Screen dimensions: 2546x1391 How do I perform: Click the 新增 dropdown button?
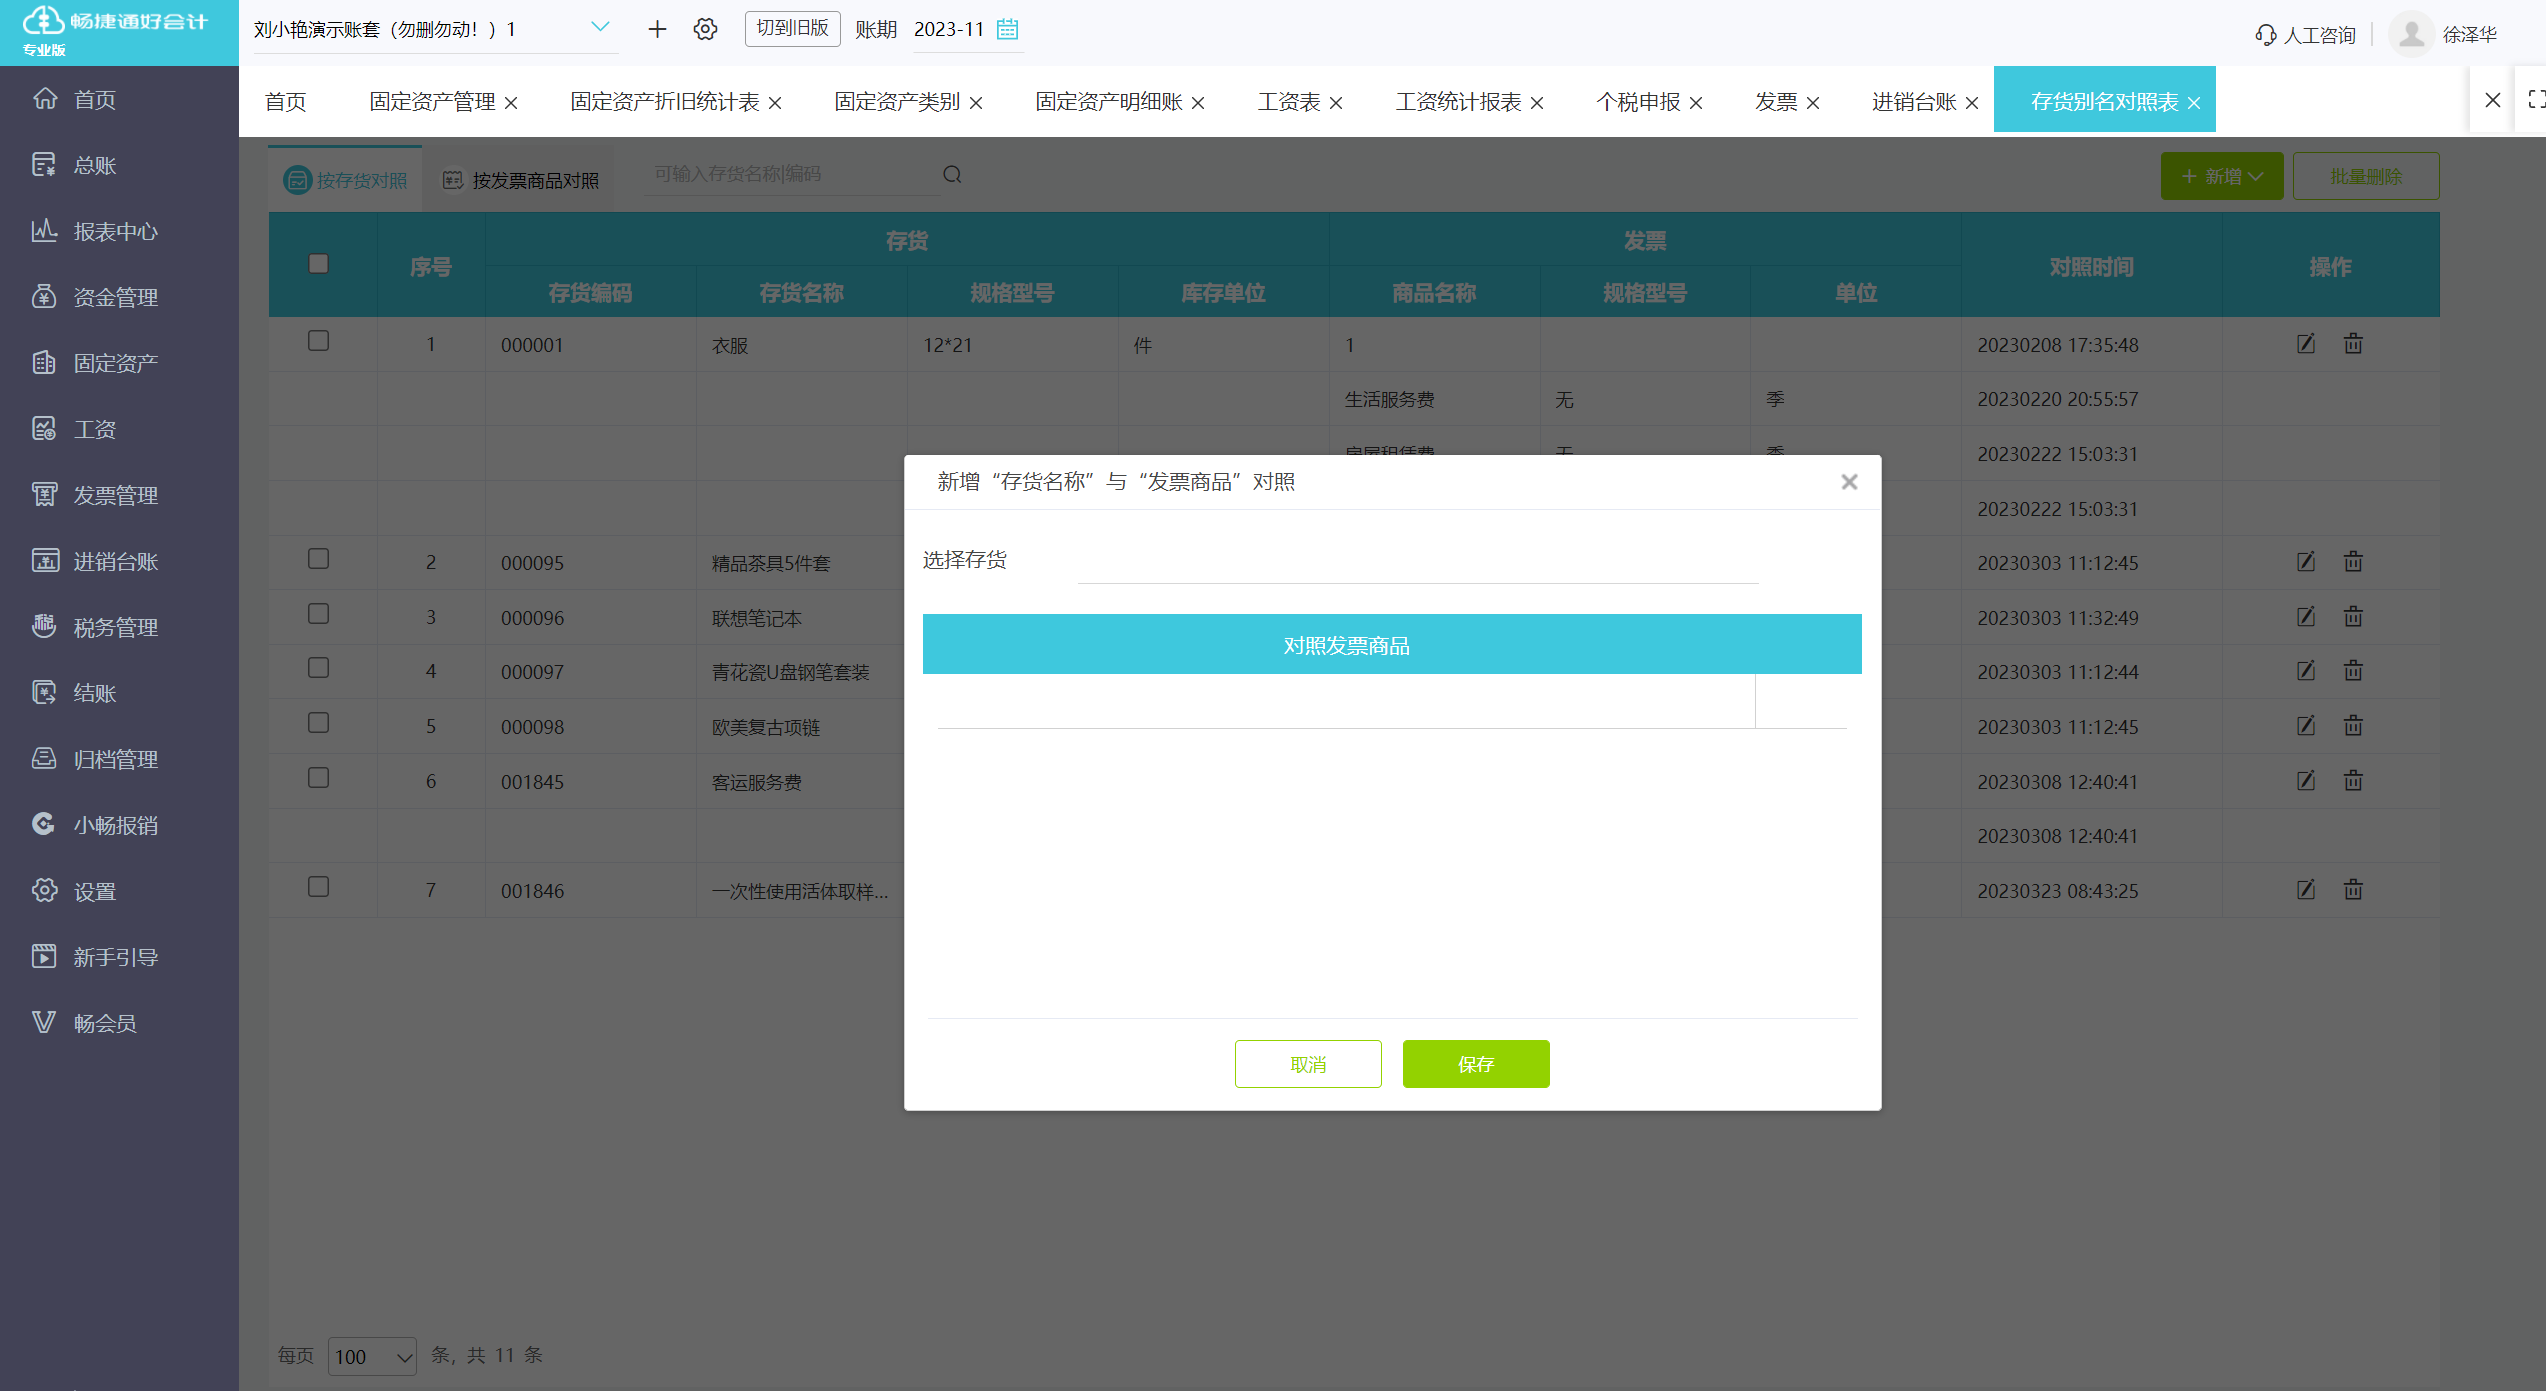click(x=2219, y=175)
